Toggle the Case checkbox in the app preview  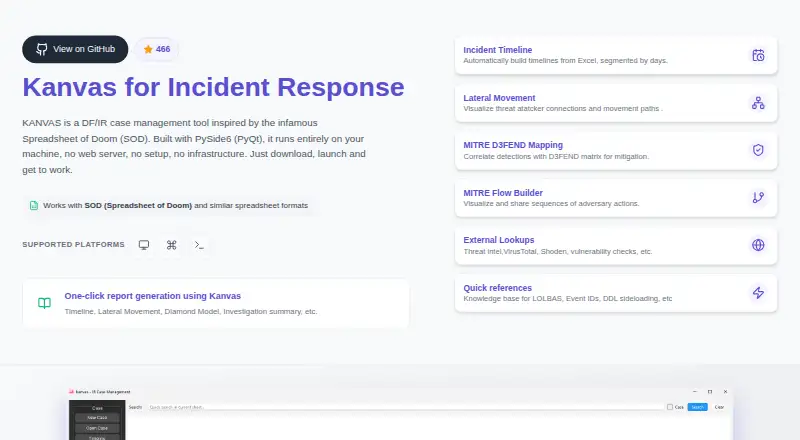670,407
